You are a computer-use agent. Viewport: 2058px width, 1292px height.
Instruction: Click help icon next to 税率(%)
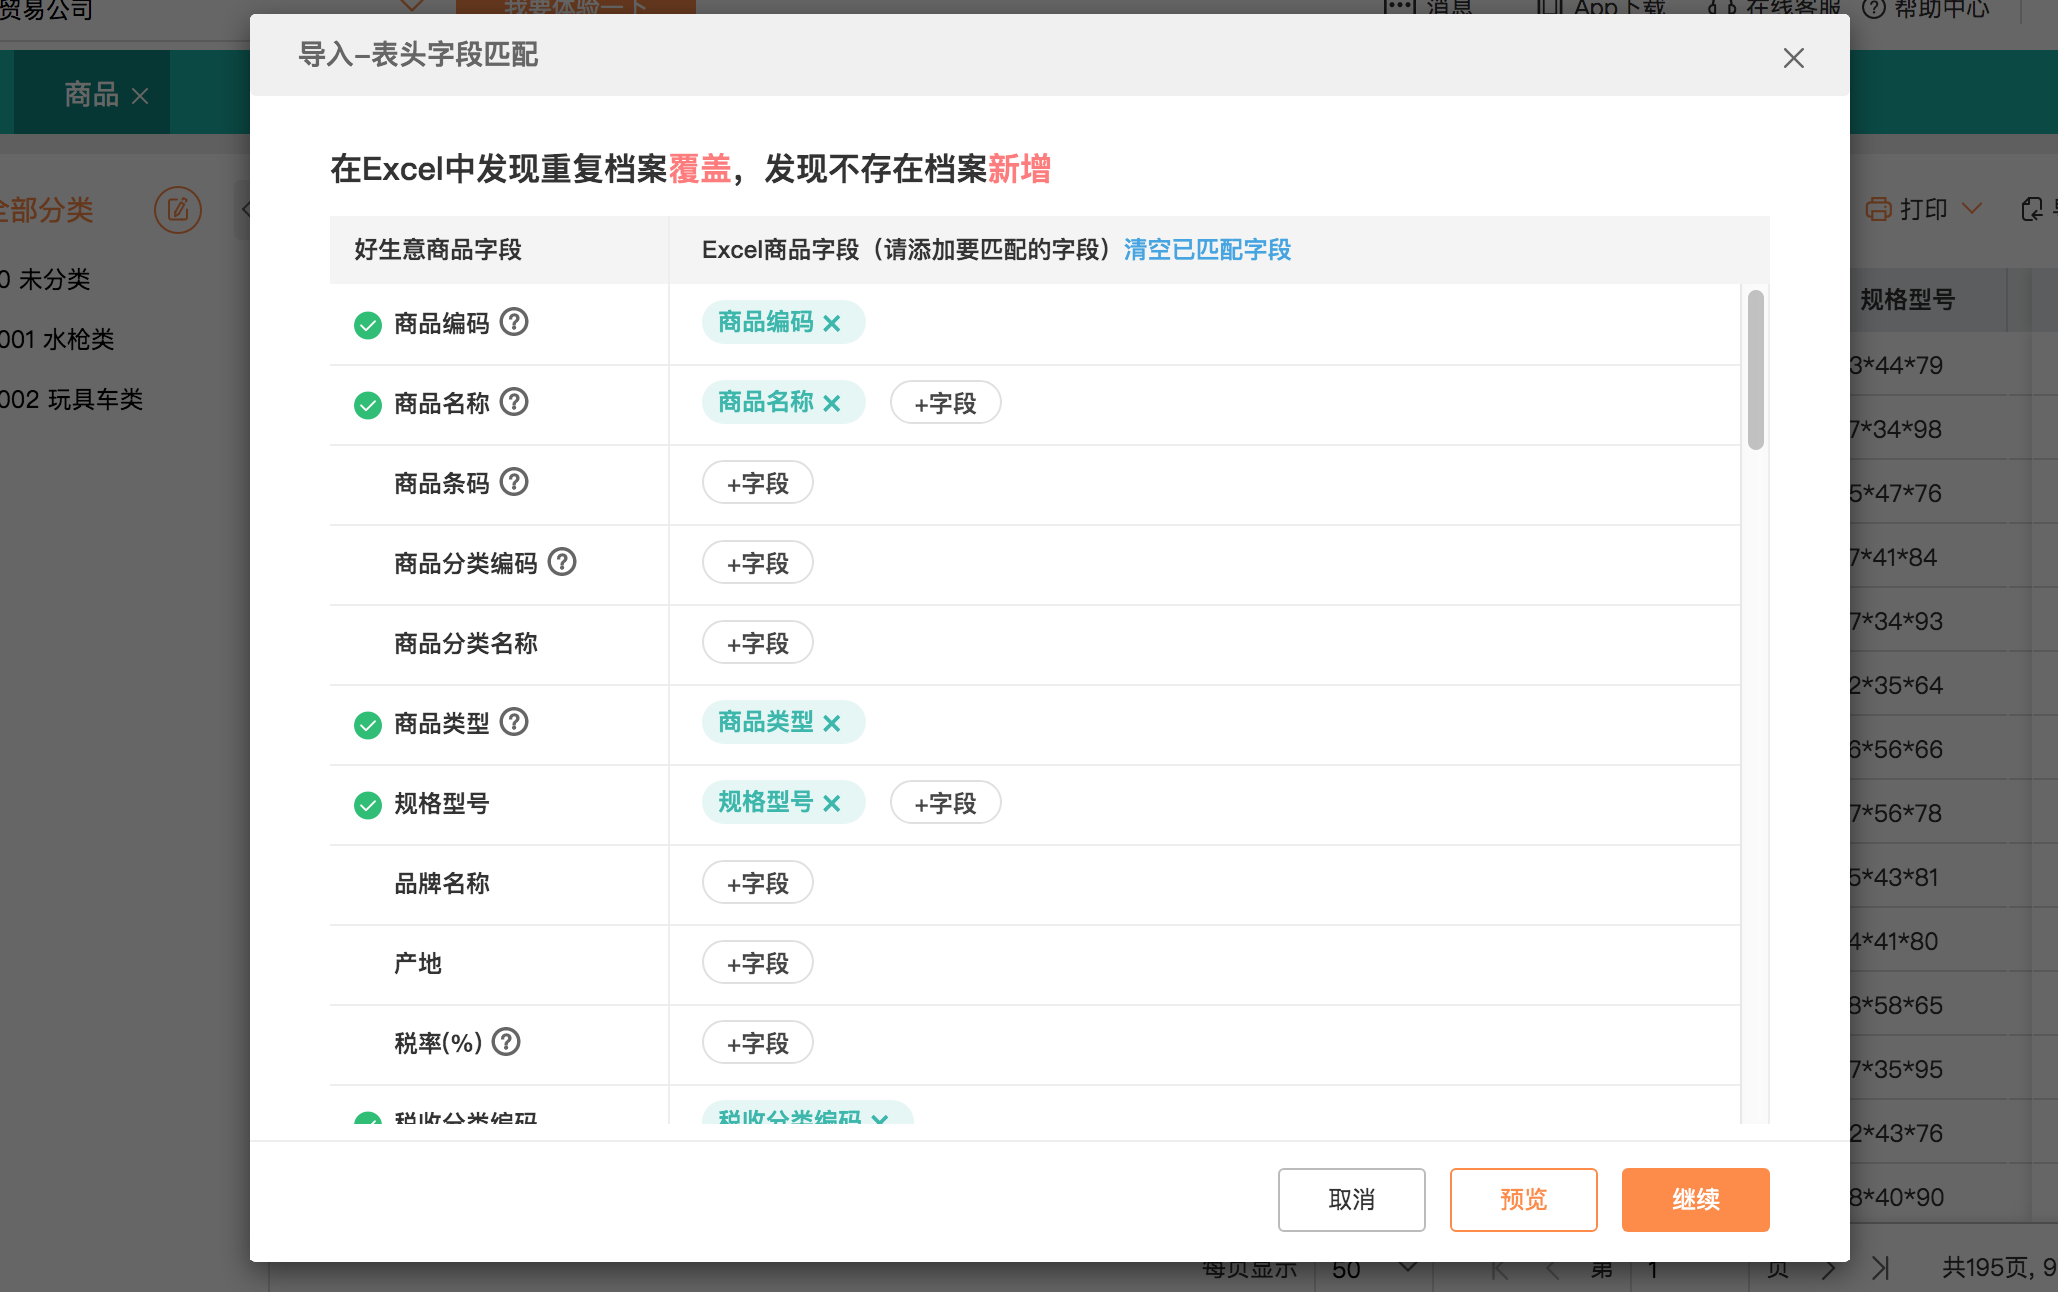point(507,1042)
